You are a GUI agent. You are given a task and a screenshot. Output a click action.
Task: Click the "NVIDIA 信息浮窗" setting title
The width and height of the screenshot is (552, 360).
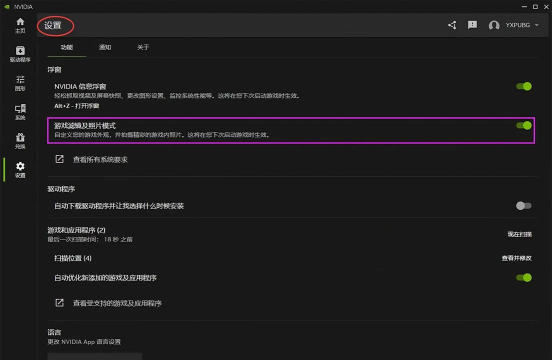coord(80,86)
